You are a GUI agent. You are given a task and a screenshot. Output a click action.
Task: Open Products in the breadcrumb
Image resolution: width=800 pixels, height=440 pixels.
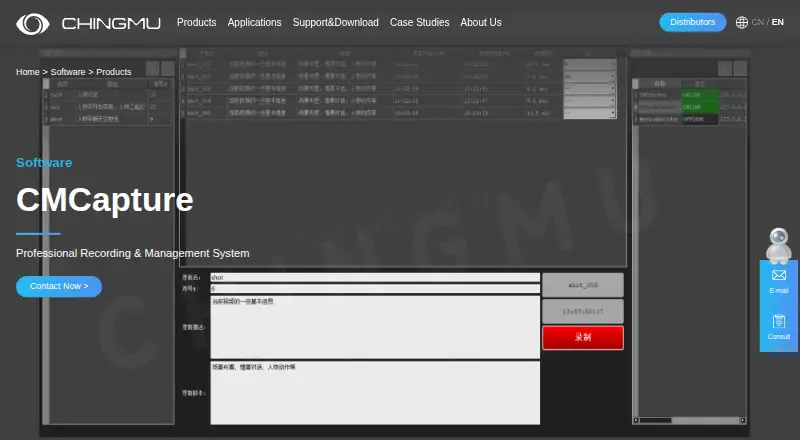pyautogui.click(x=114, y=72)
